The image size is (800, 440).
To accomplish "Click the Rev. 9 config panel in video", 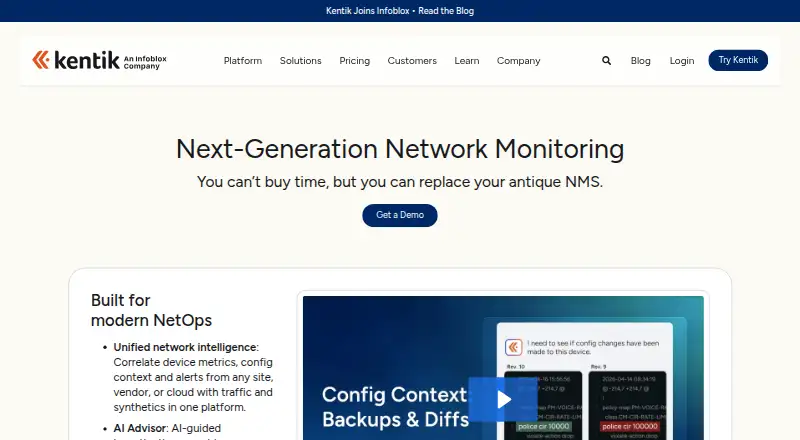I will (628, 405).
